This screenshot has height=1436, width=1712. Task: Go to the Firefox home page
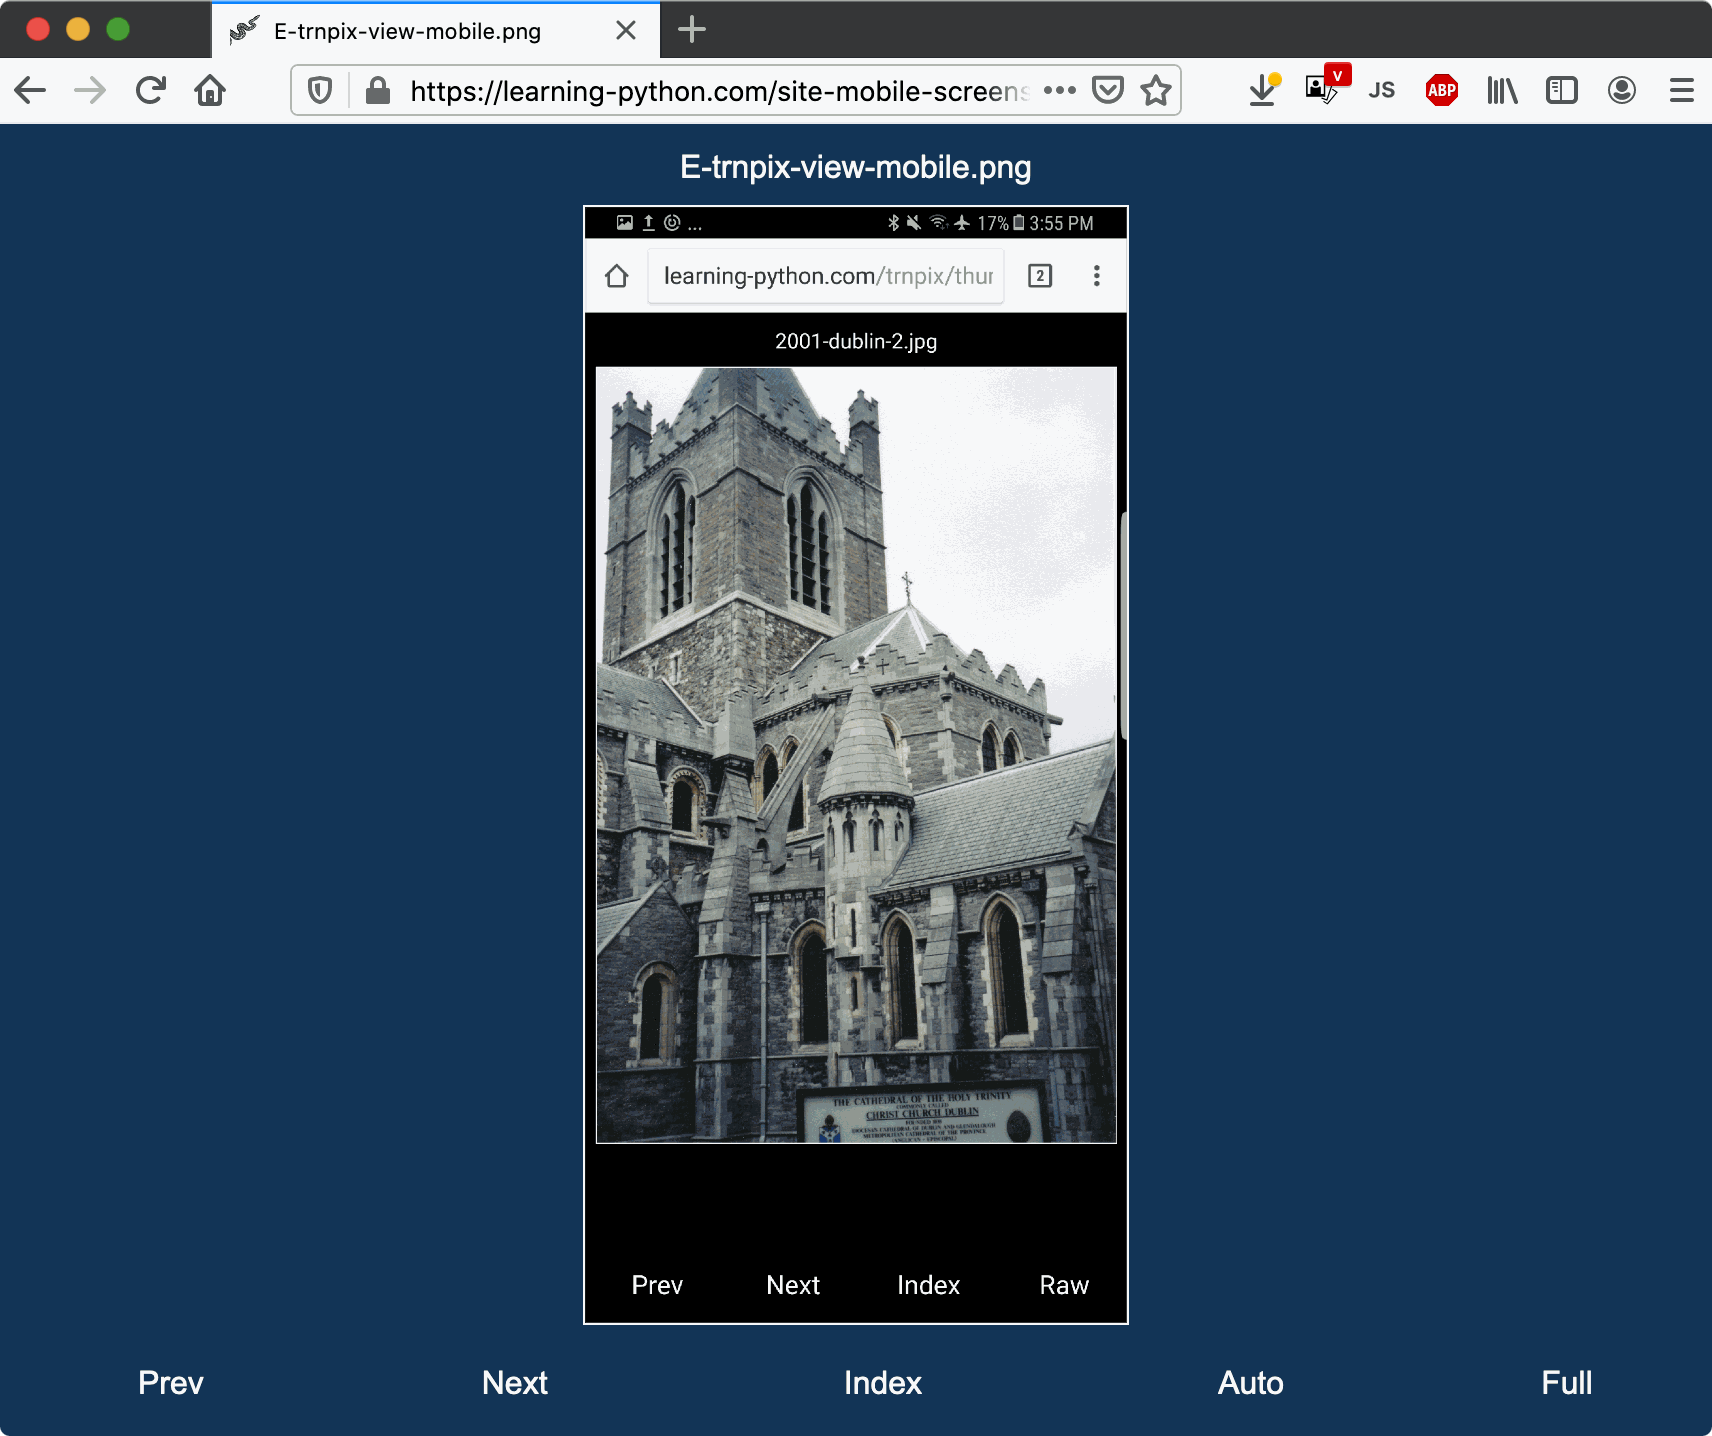point(210,91)
